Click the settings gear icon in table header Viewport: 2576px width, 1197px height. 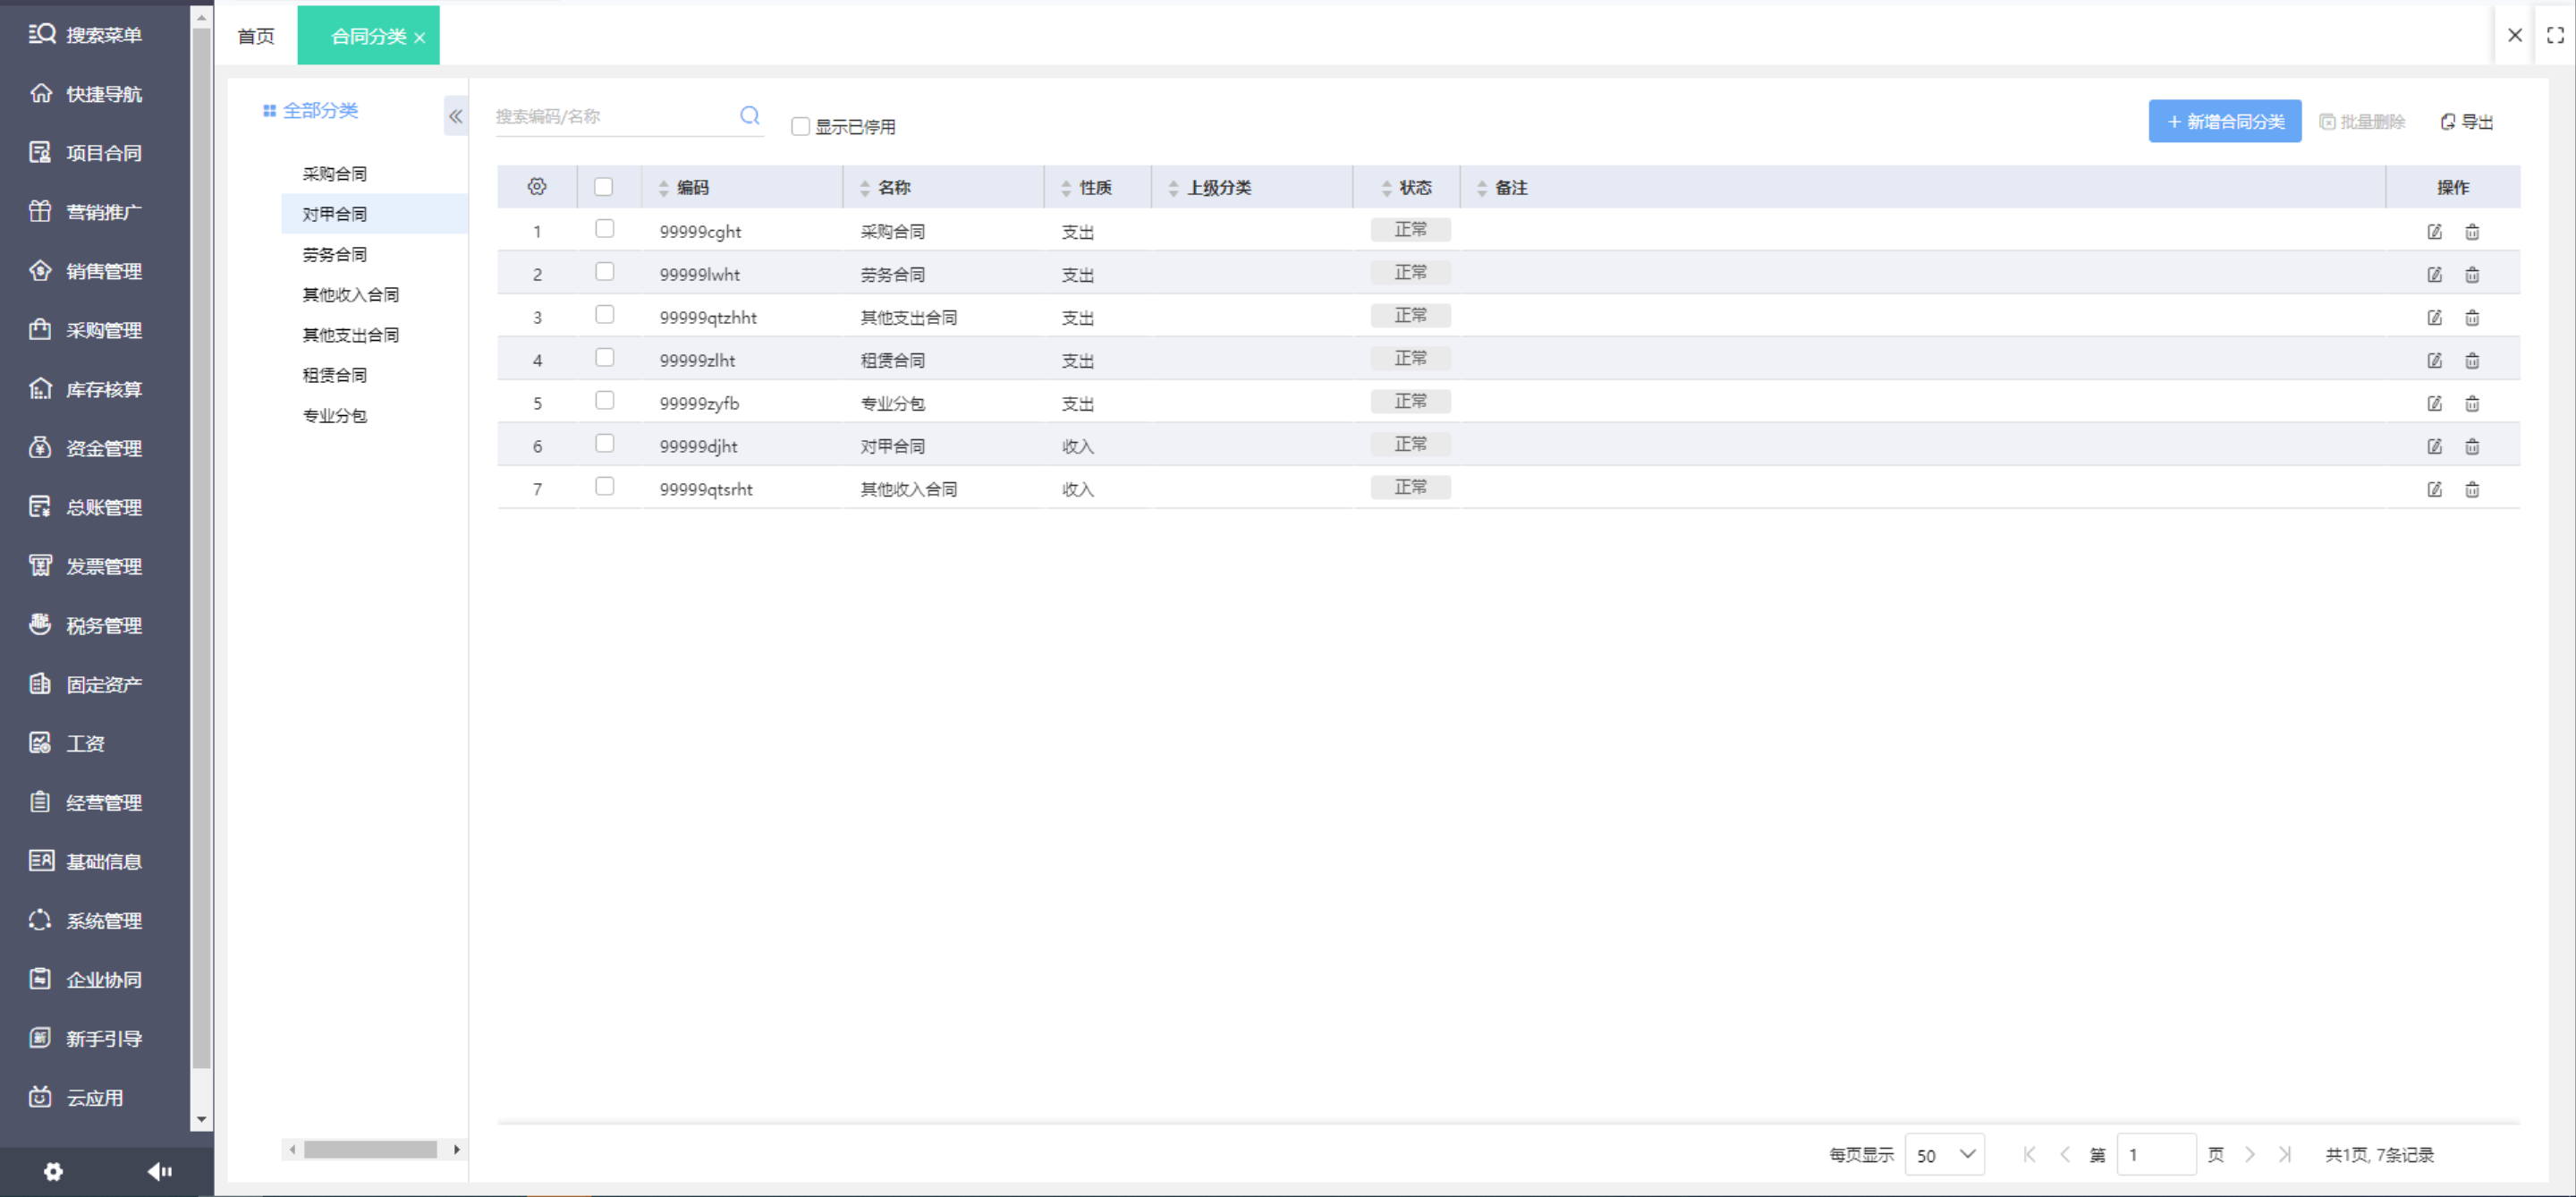coord(538,186)
